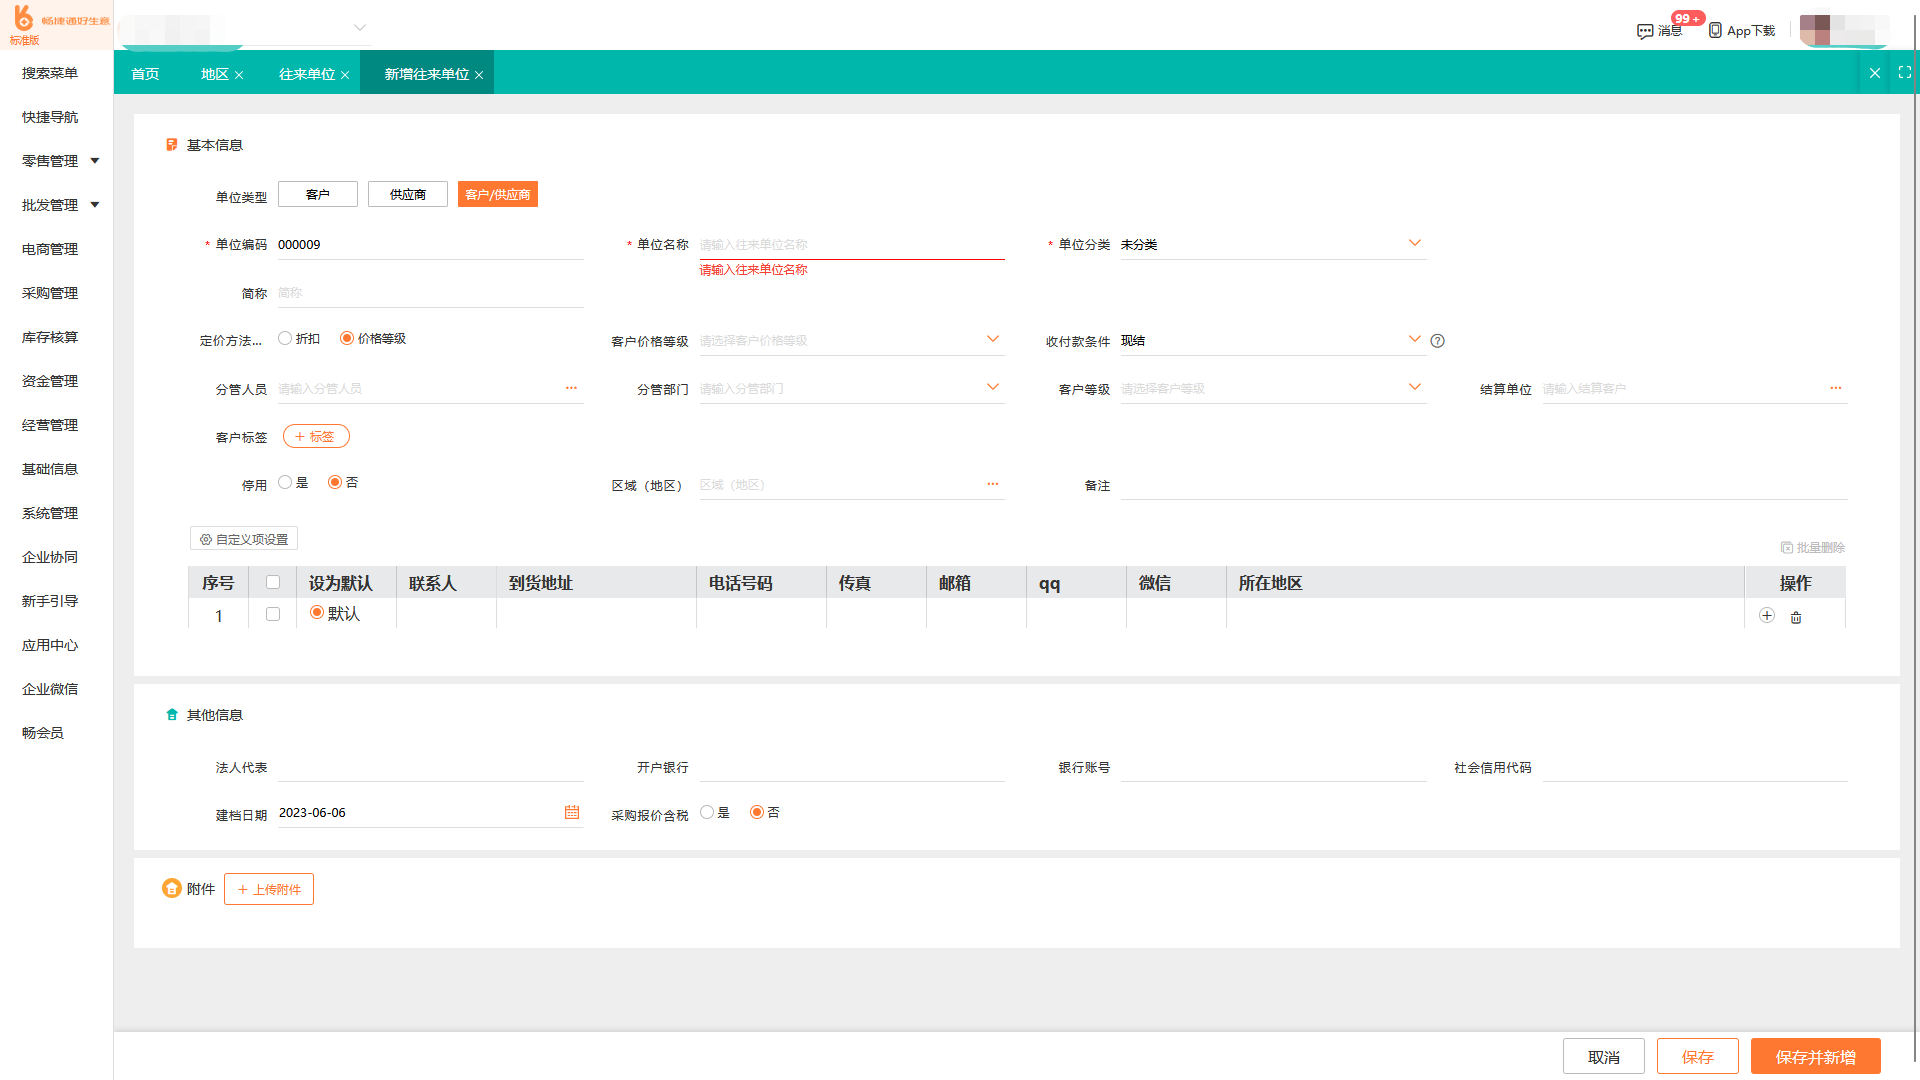Click the 附件 paperclip icon
1920x1080 pixels.
[x=170, y=889]
